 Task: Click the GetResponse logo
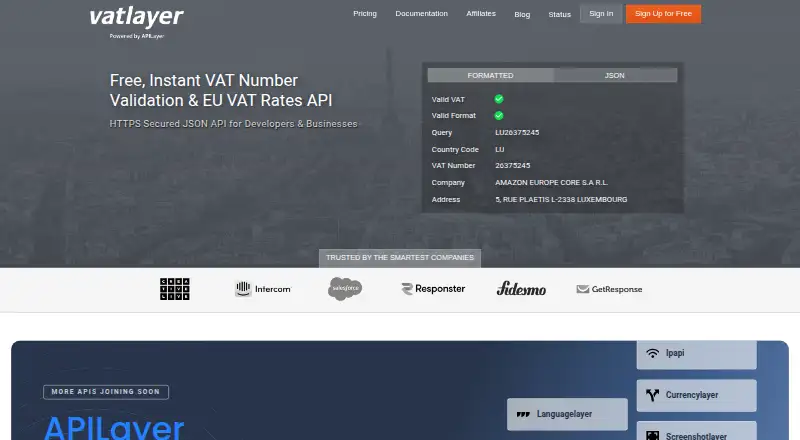[609, 289]
